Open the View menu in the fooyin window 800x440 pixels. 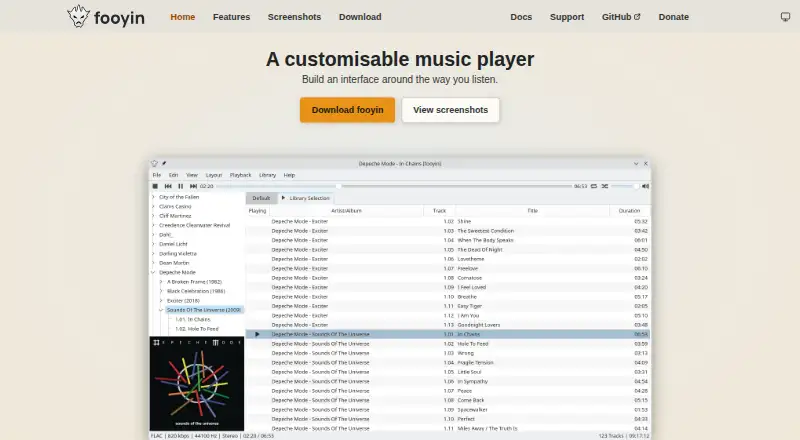[x=192, y=175]
